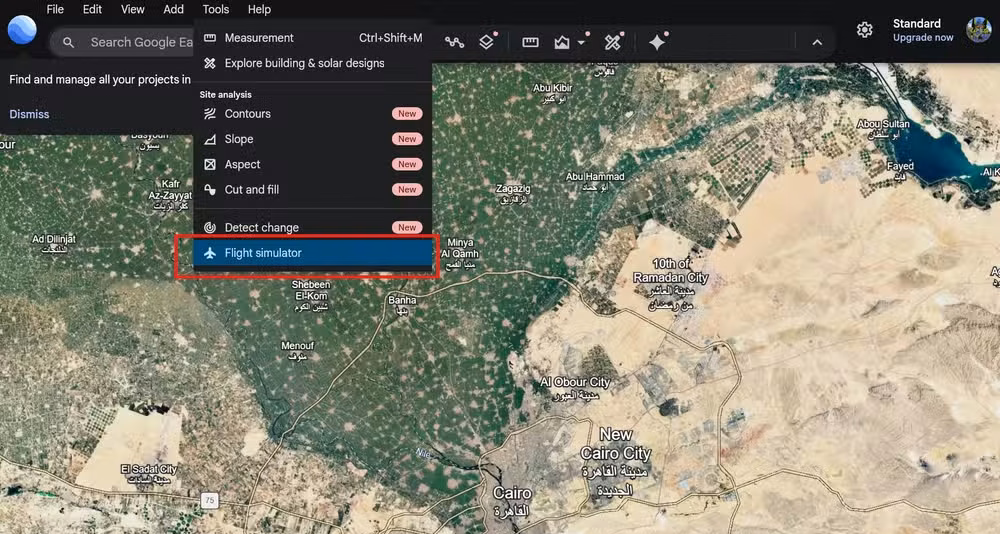Click the Banha map label

(402, 305)
